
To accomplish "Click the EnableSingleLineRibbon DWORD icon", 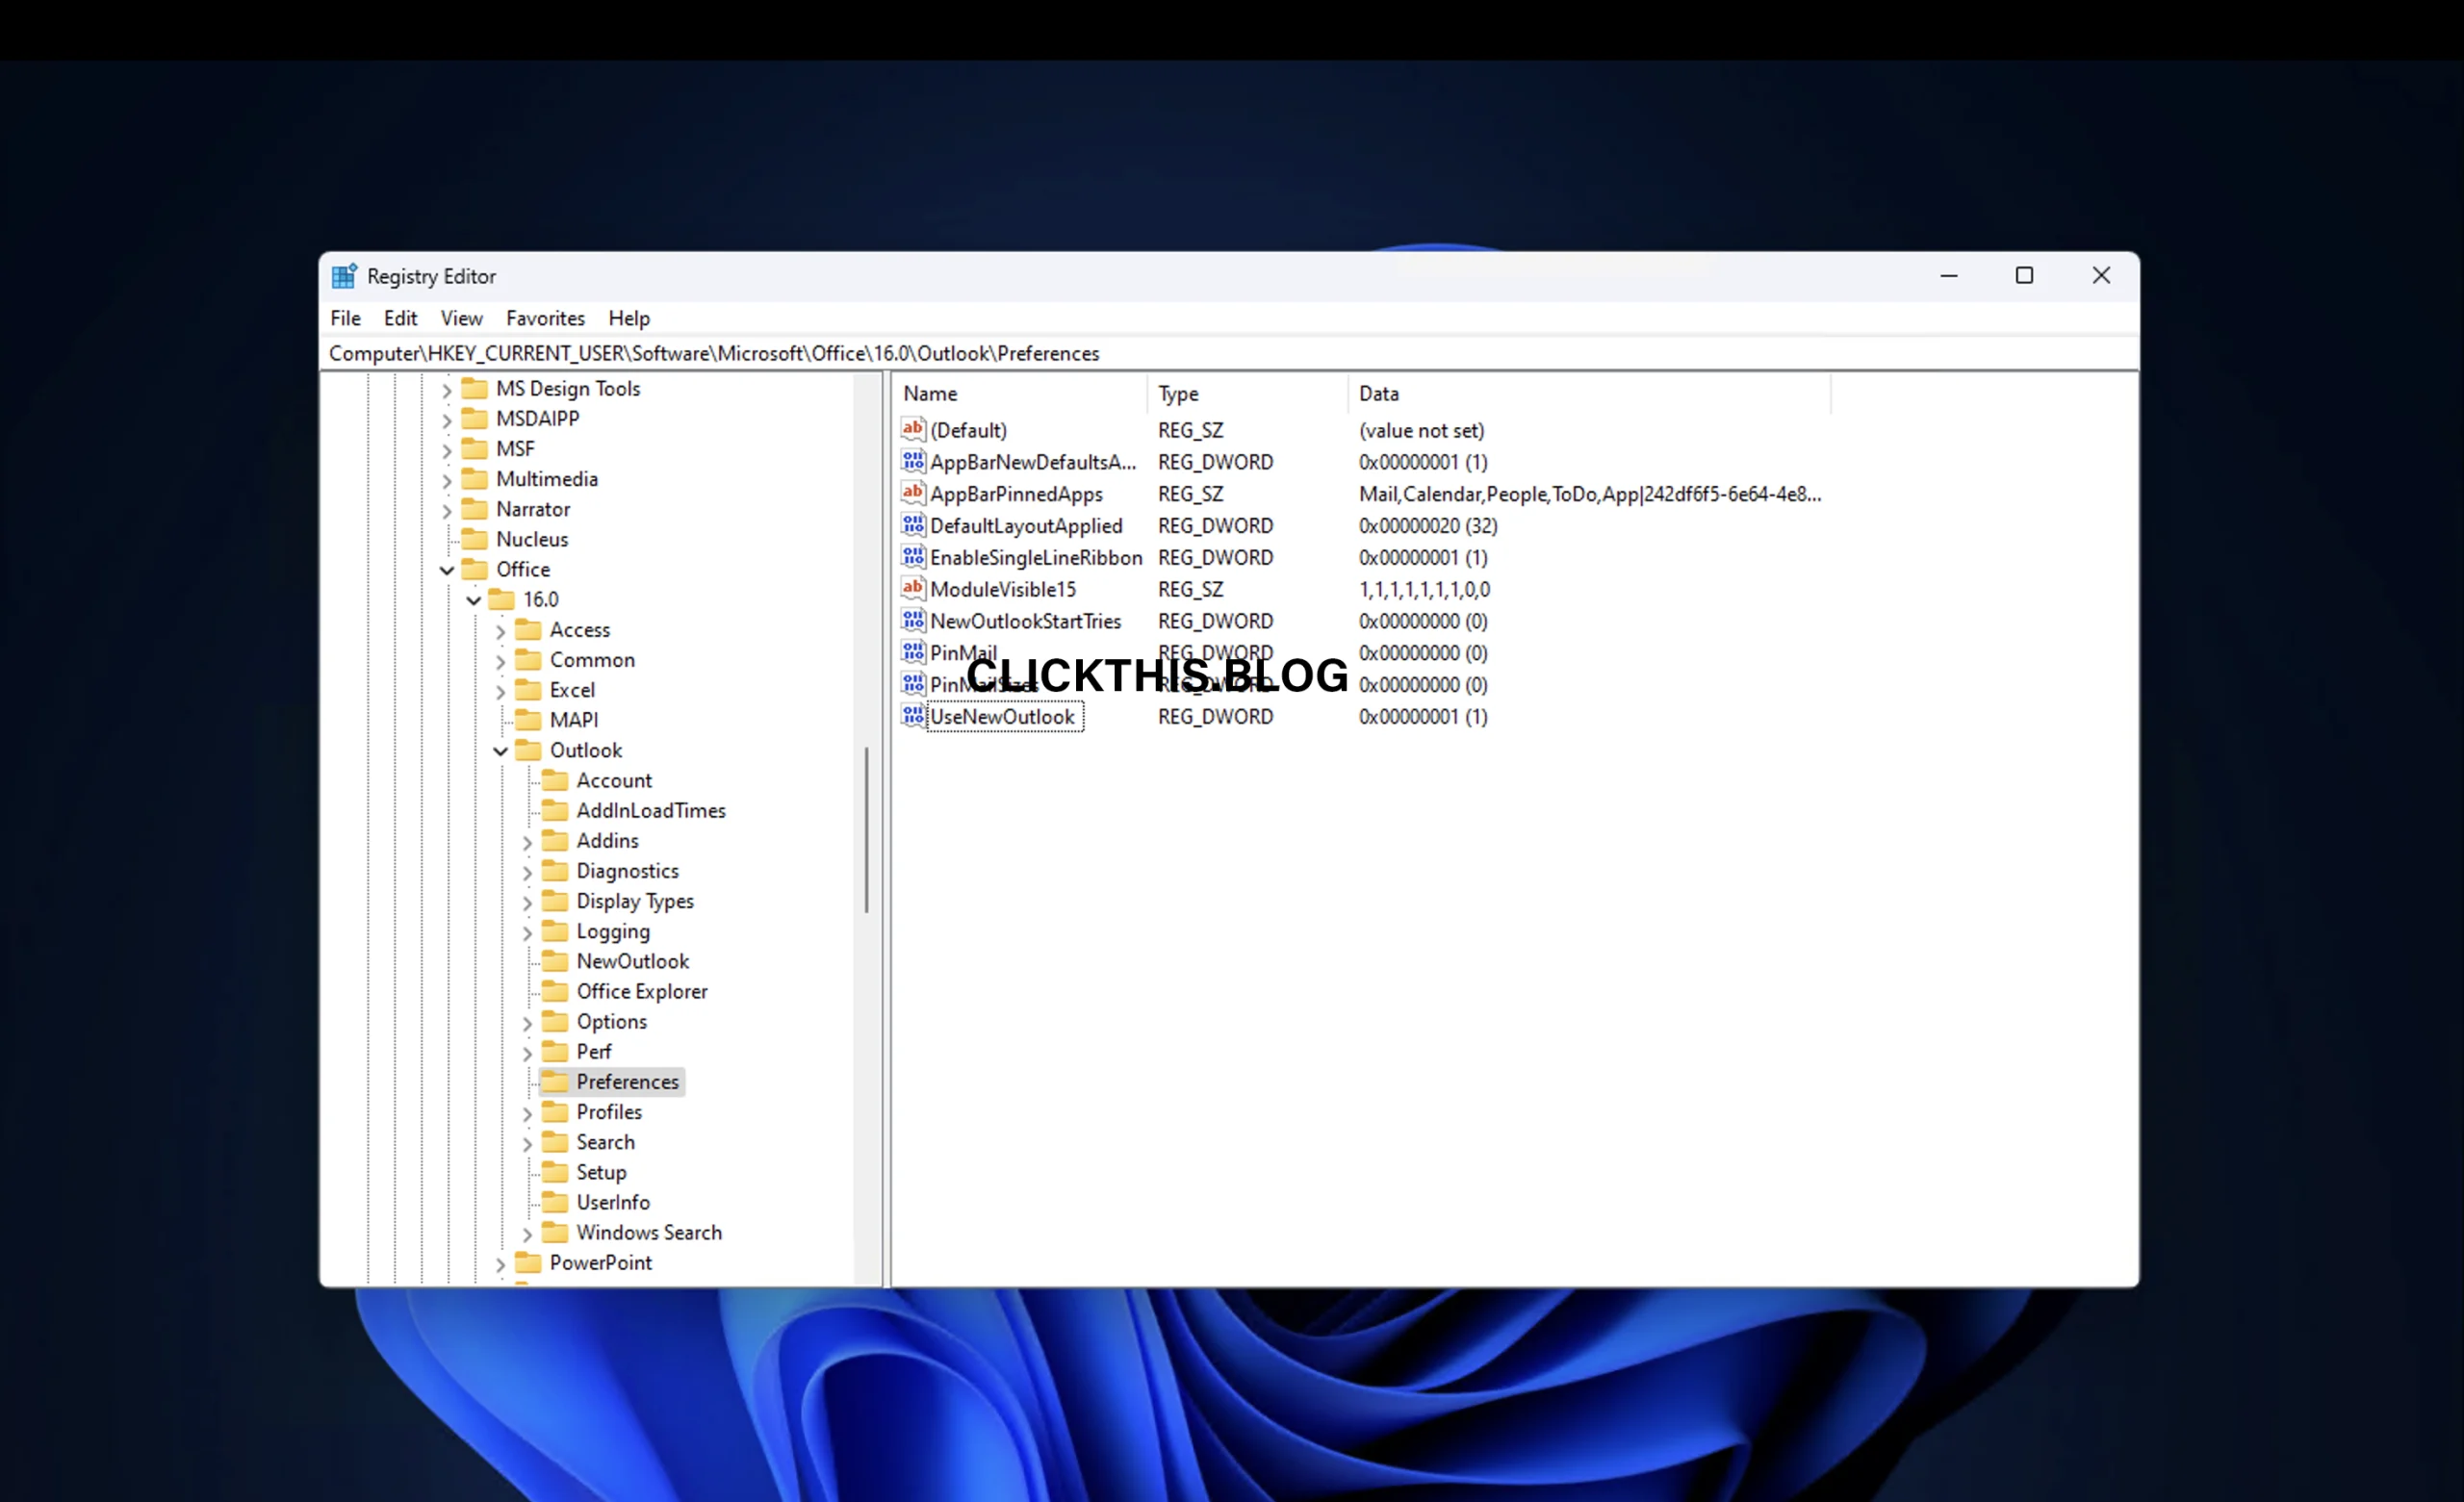I will [x=913, y=557].
